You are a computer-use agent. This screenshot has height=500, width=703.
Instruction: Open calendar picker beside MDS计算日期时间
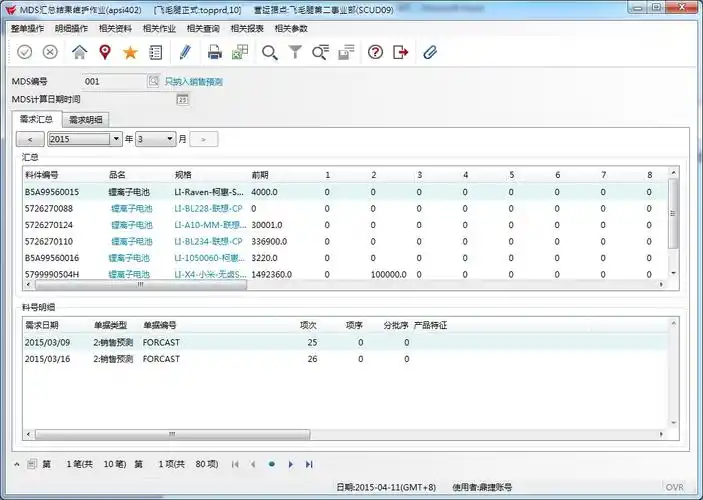[182, 99]
